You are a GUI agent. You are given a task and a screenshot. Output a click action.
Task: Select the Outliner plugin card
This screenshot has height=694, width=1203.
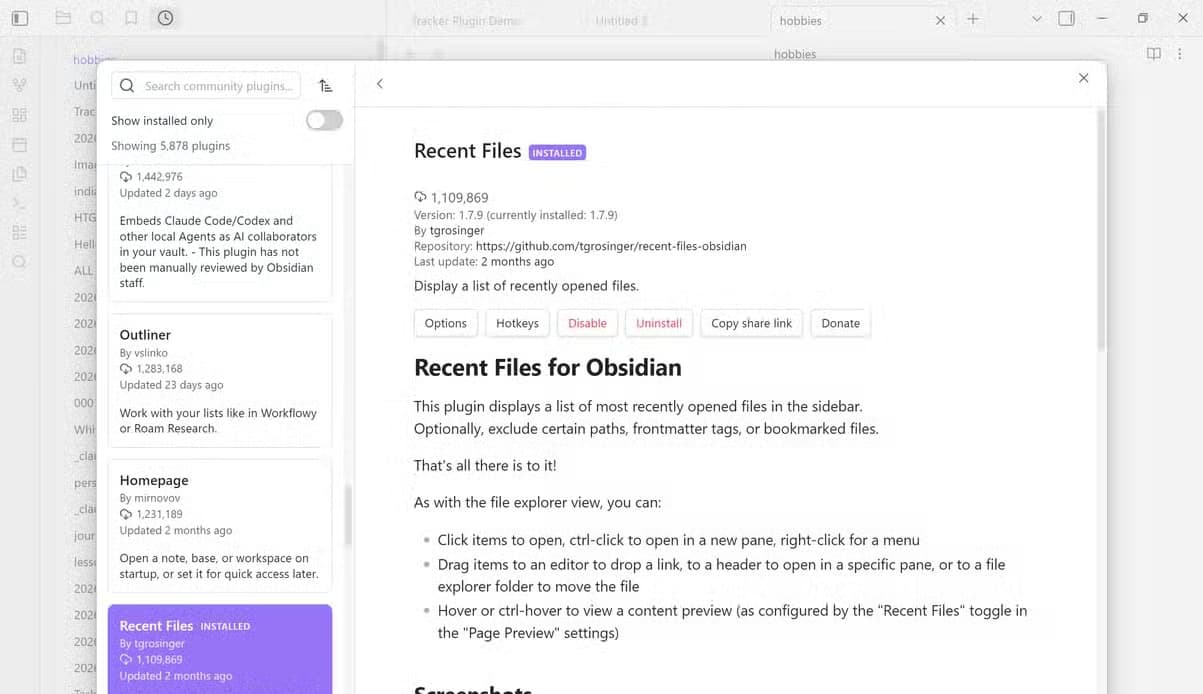(x=220, y=381)
